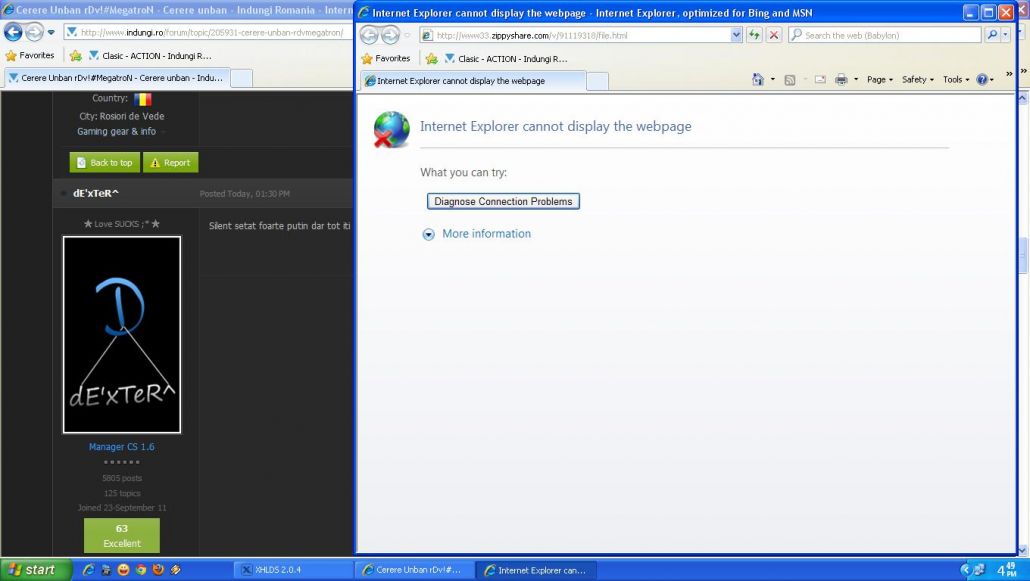The height and width of the screenshot is (581, 1030).
Task: Switch to the Cerere Unban rDv!#MegatroN tab
Action: tap(115, 78)
